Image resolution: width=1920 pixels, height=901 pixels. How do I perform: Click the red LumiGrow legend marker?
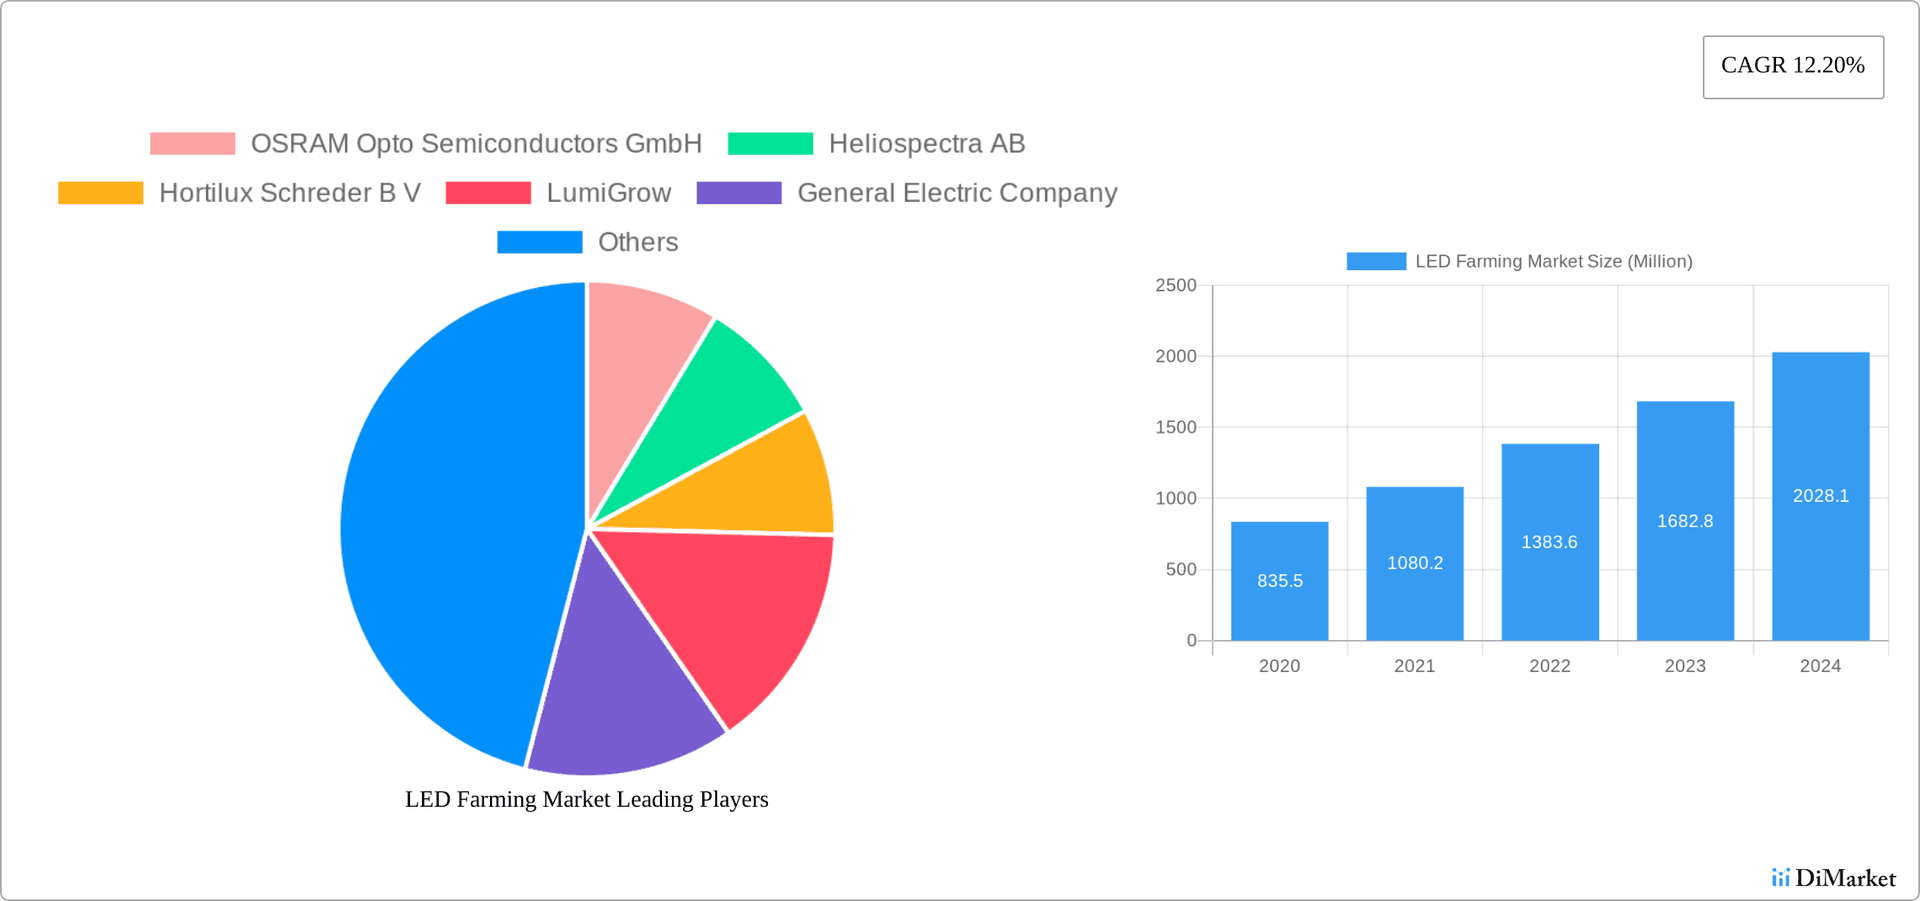click(x=488, y=192)
